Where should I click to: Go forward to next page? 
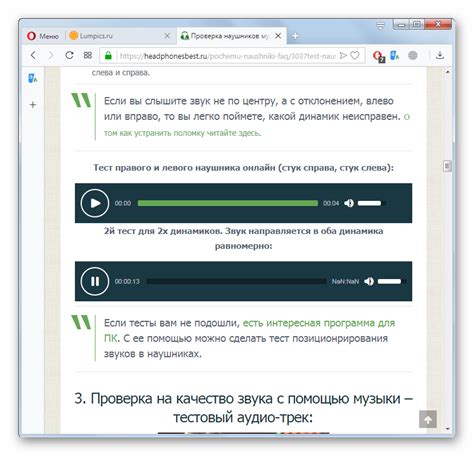click(51, 55)
